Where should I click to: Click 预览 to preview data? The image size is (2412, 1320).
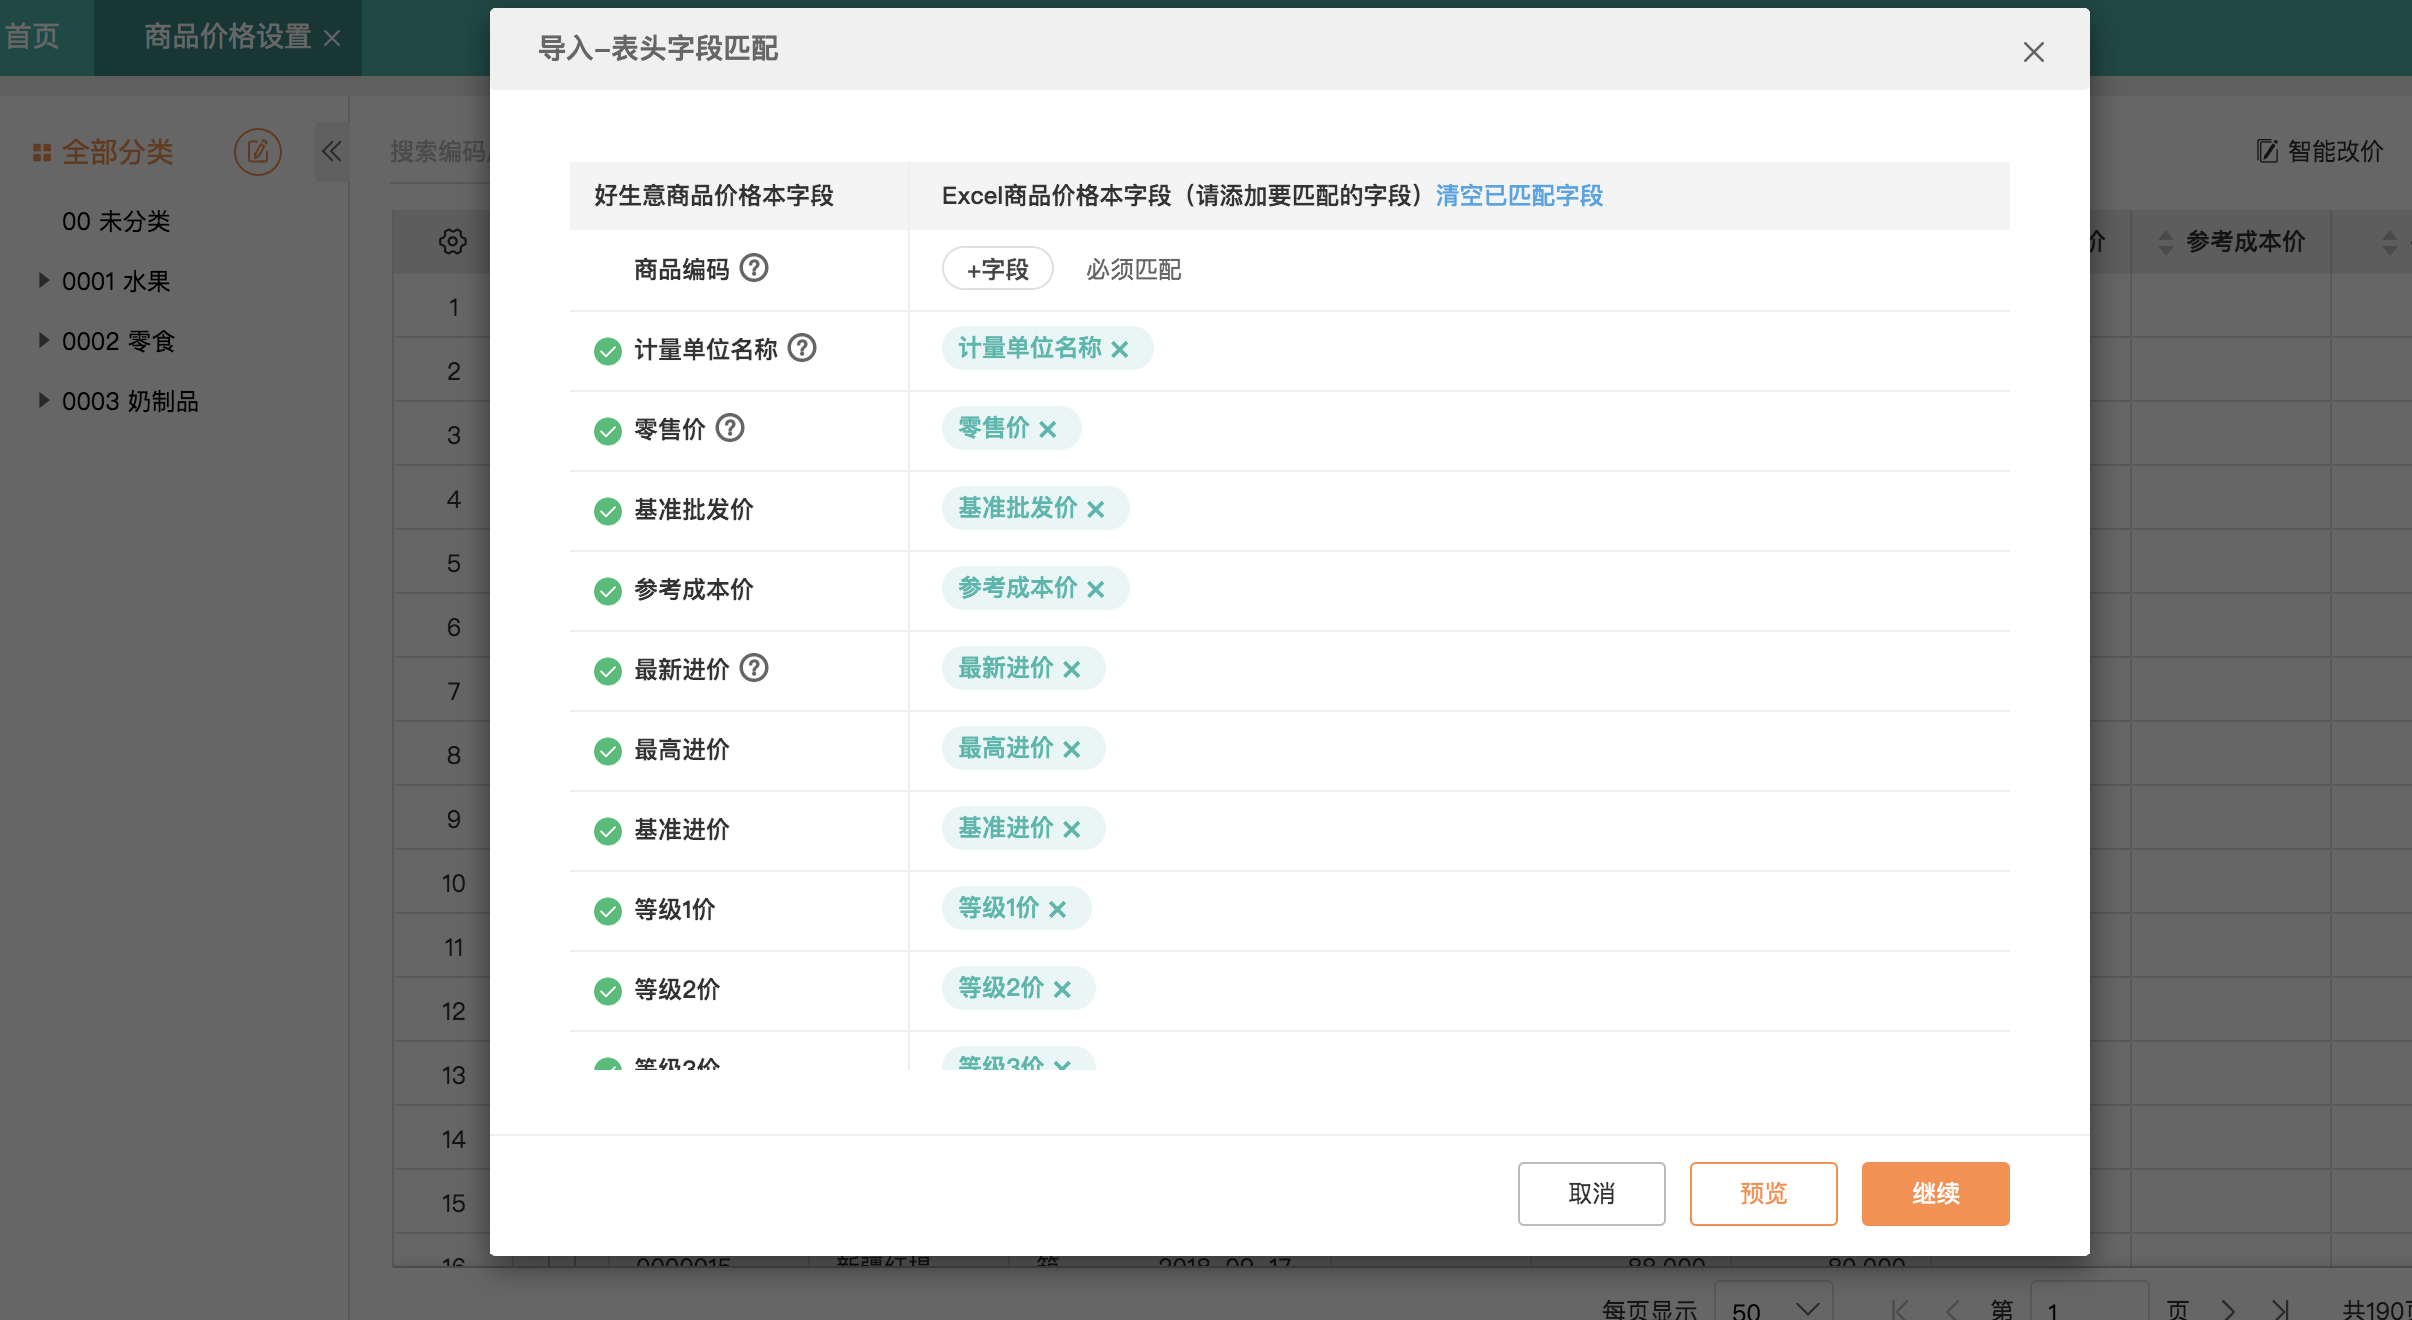tap(1763, 1195)
